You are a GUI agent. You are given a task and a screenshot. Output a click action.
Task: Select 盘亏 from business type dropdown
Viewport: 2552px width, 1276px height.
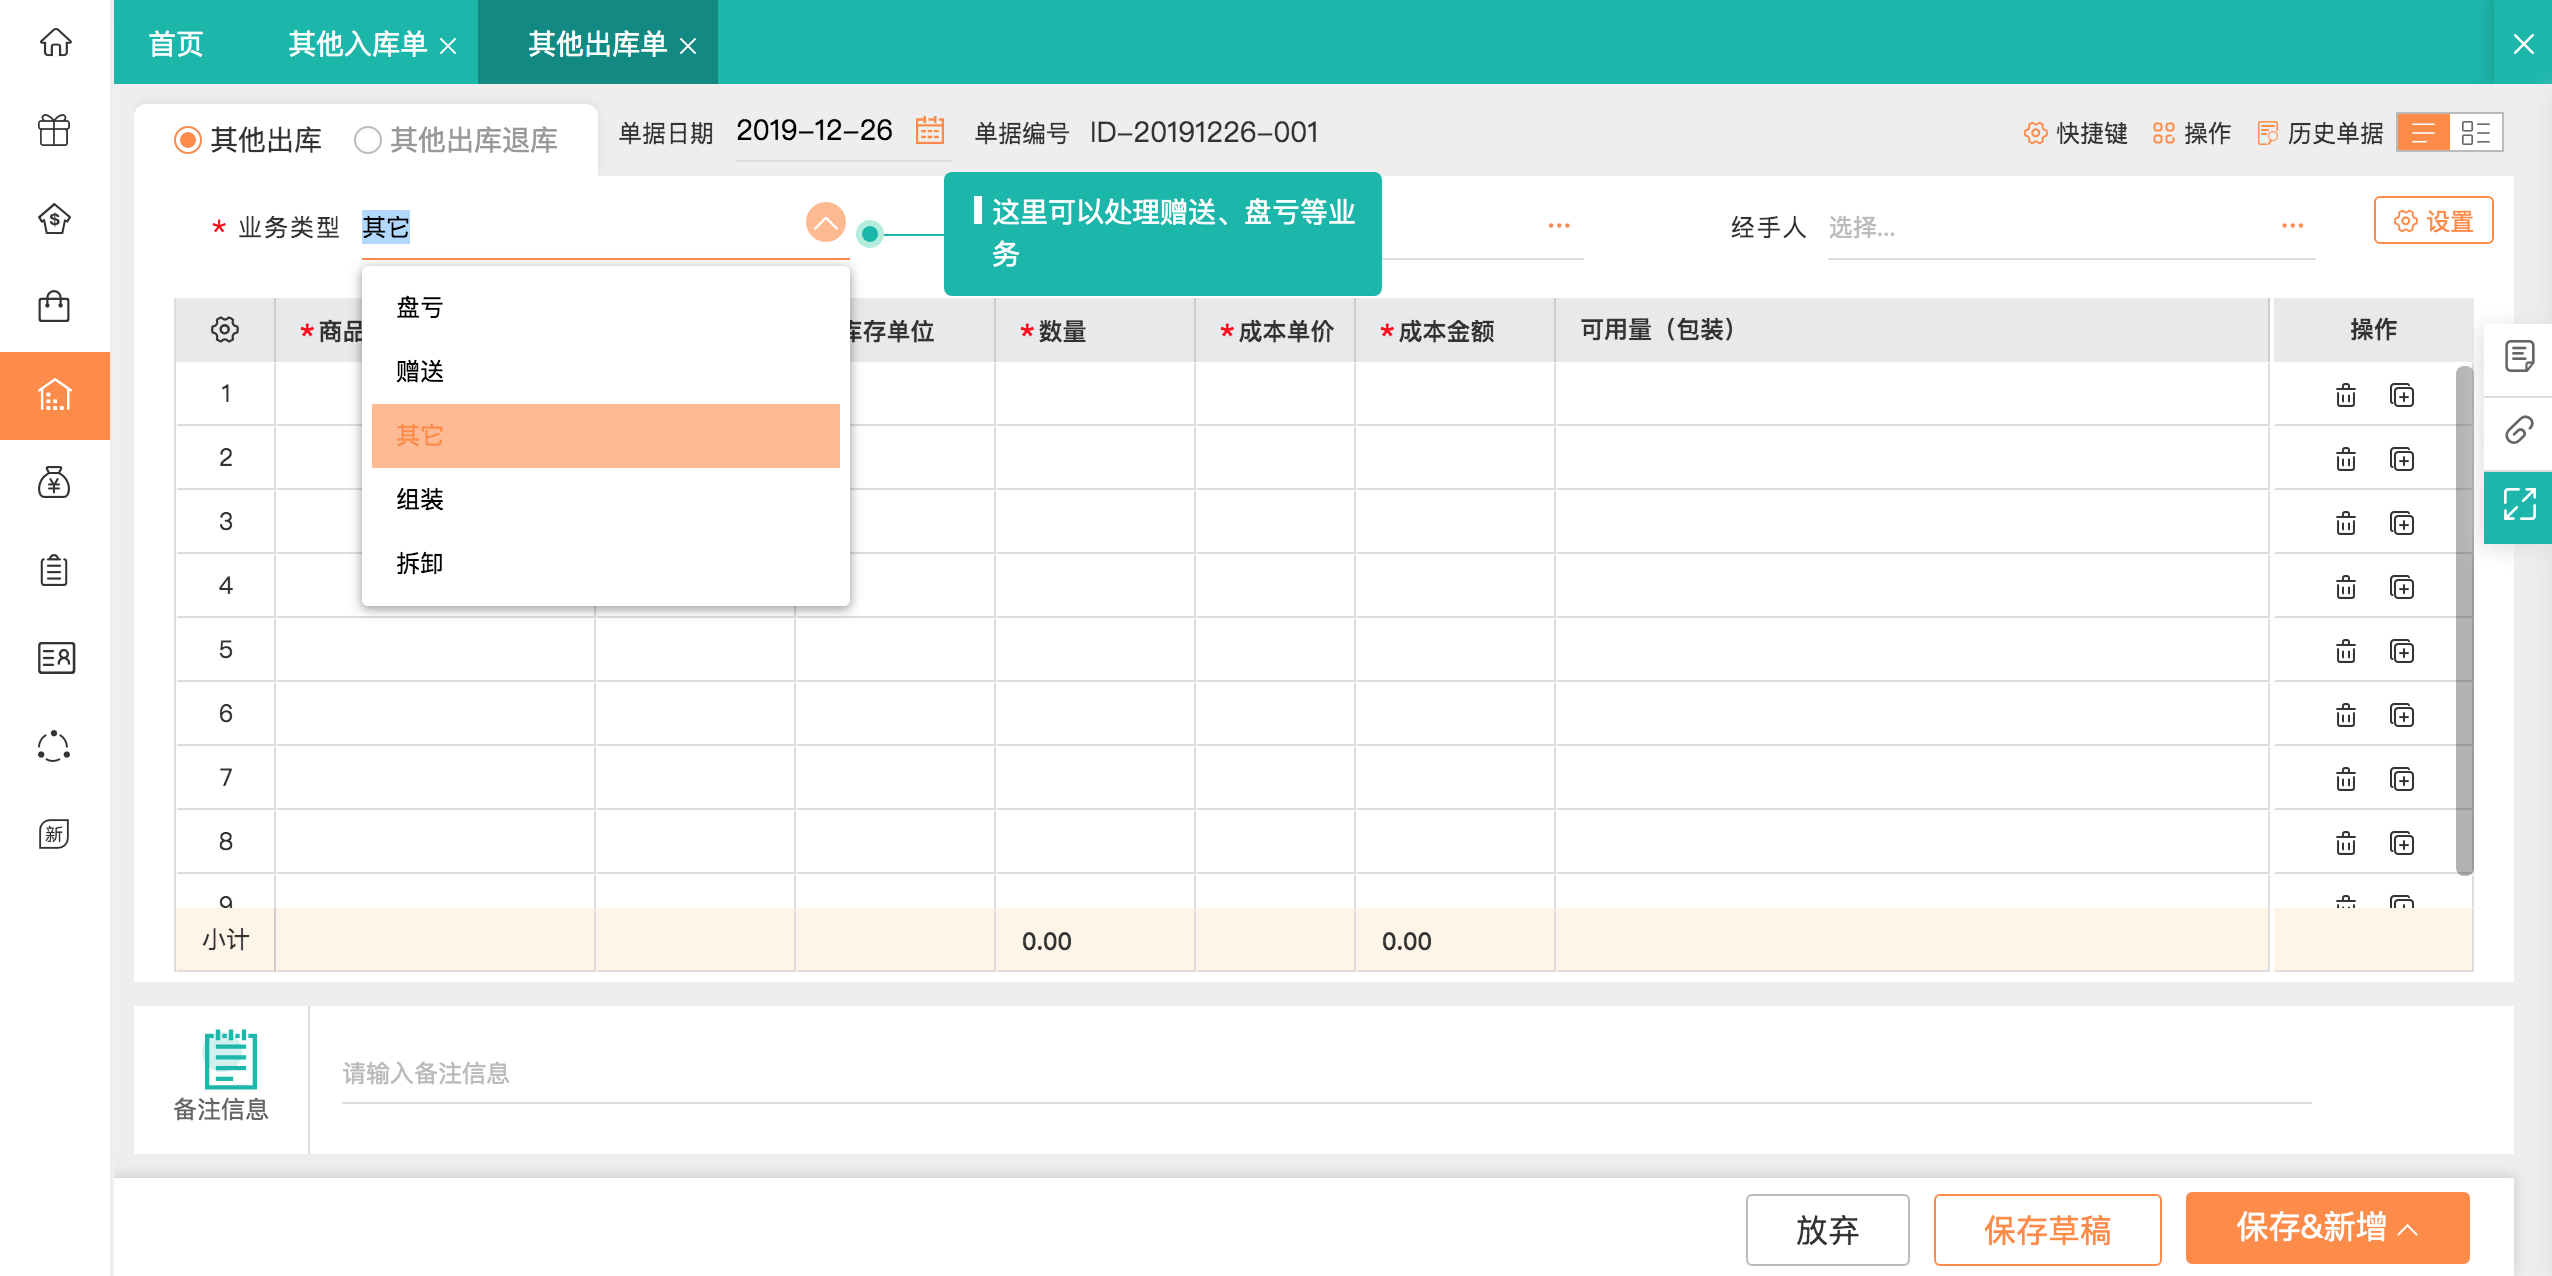click(420, 308)
